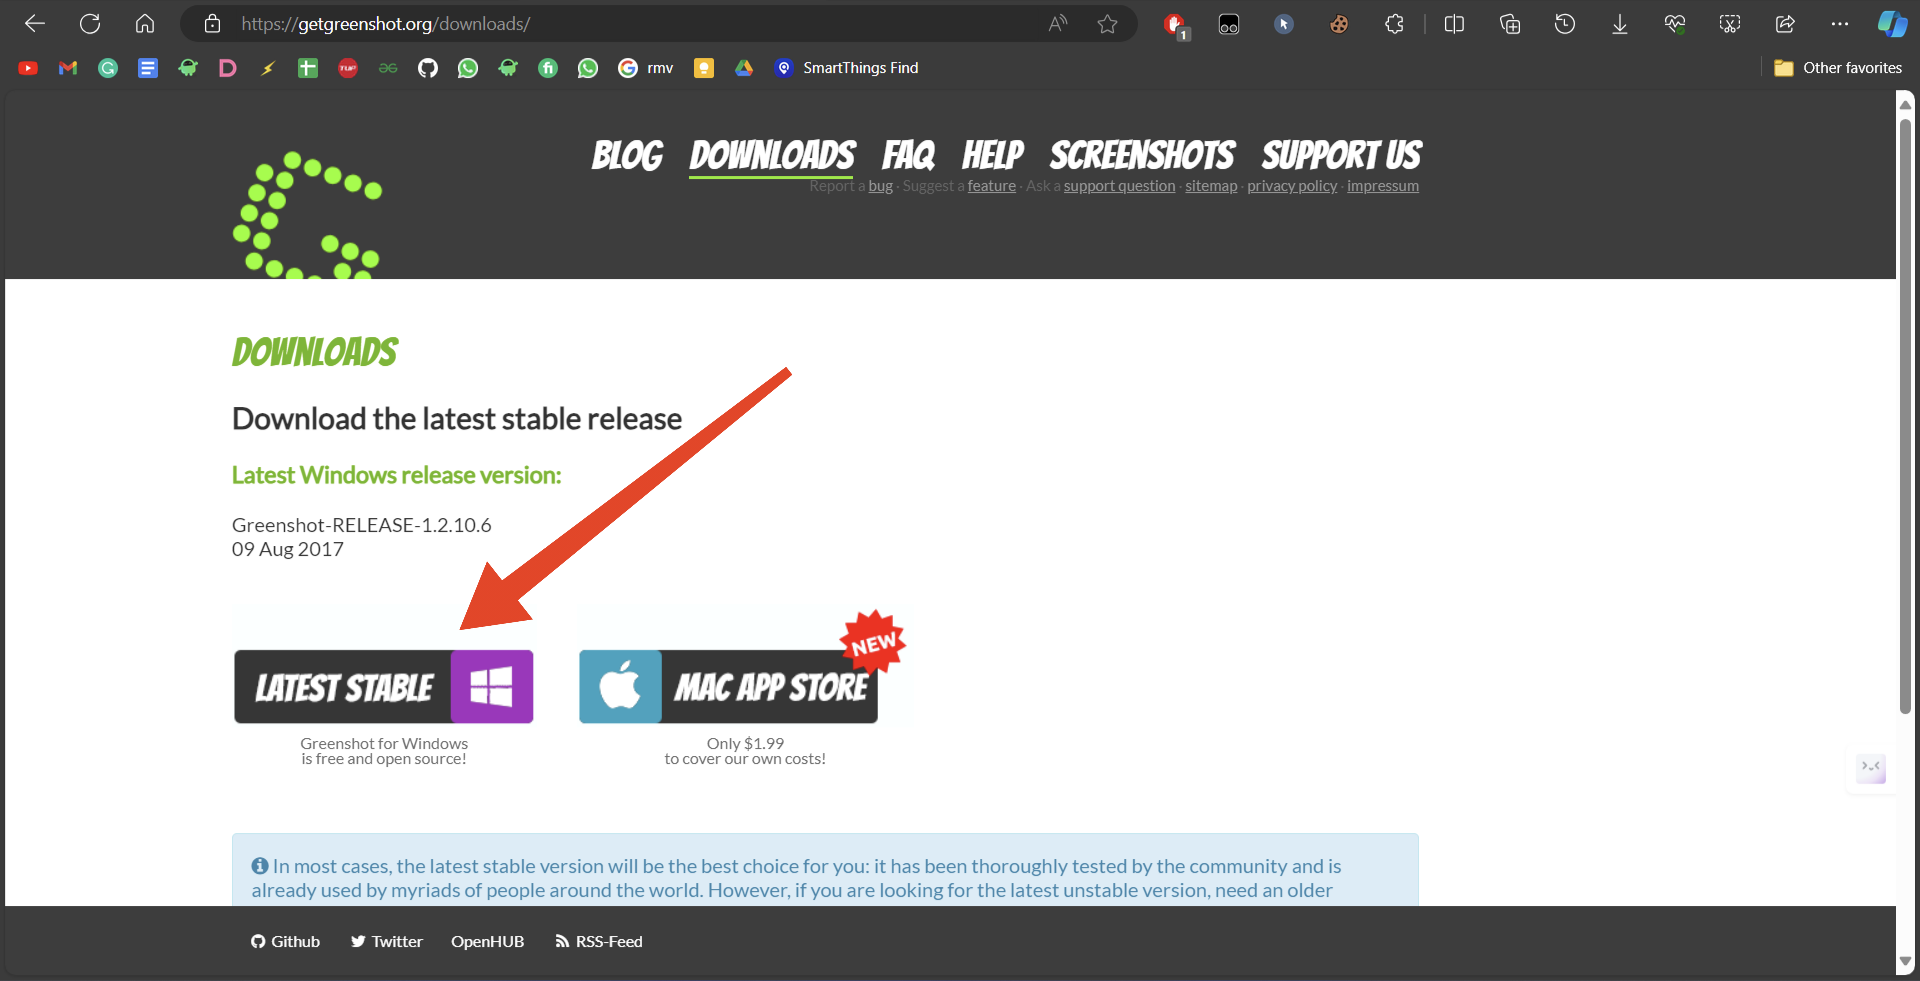Open the Grammarly bookmark
This screenshot has height=981, width=1920.
coord(108,68)
